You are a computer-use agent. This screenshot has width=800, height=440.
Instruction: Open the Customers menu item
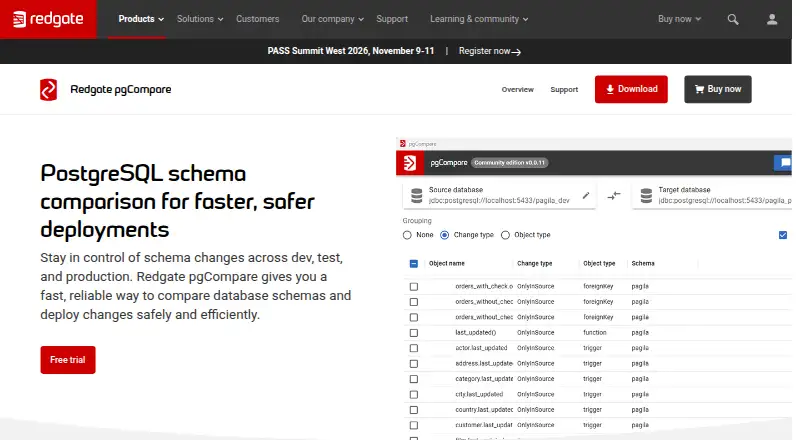click(x=257, y=19)
